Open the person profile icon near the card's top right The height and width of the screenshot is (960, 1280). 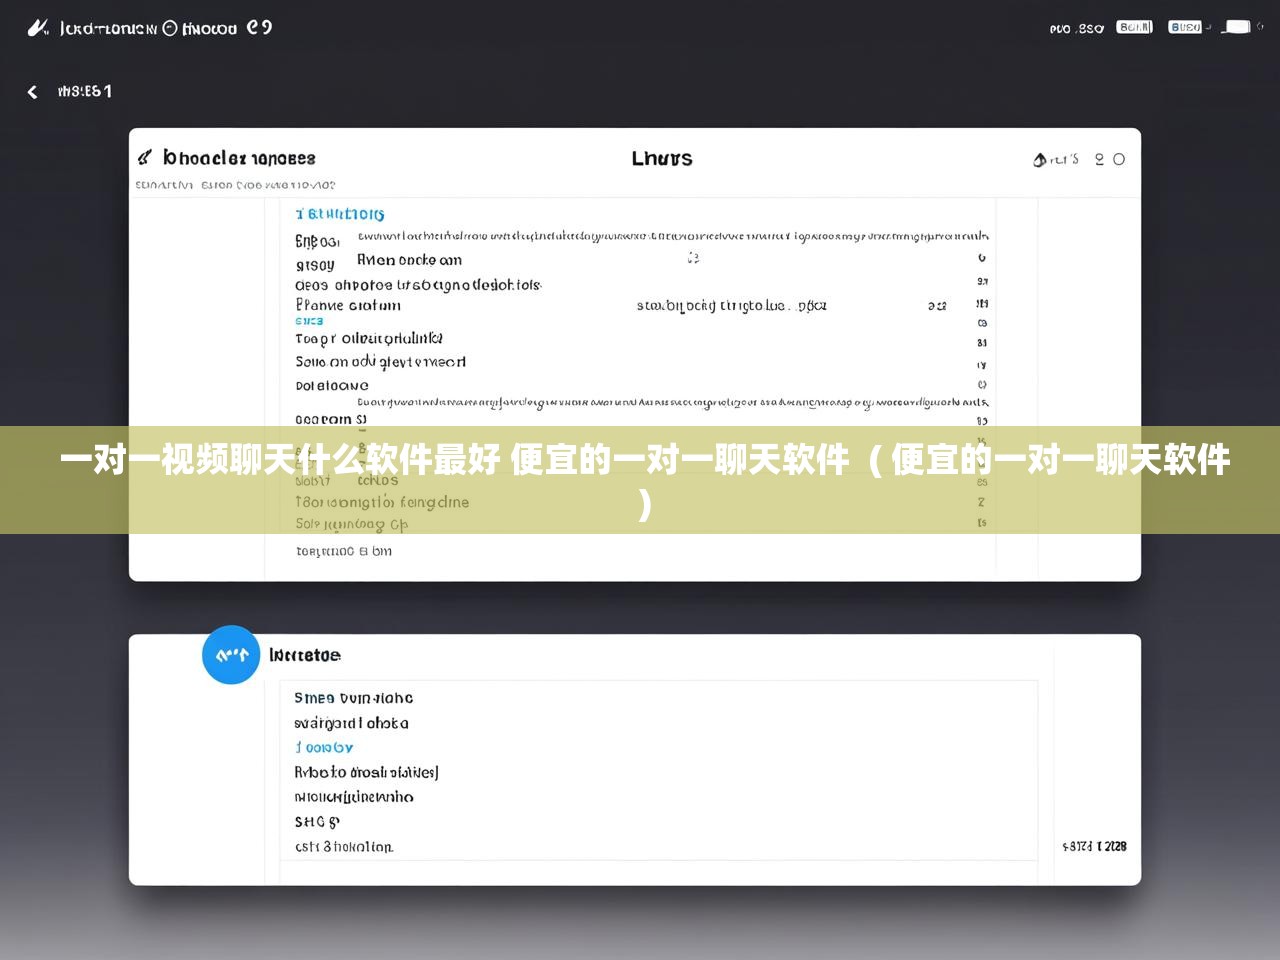coord(1098,158)
